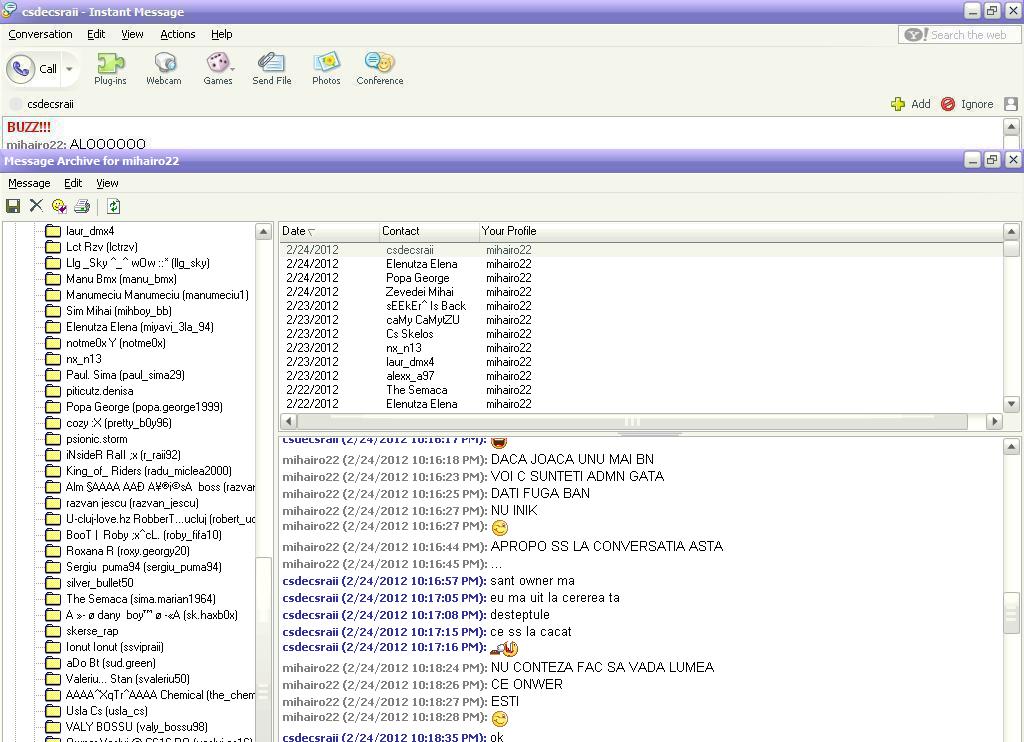Toggle emoticons display in archive toolbar
The width and height of the screenshot is (1024, 742).
(x=59, y=206)
